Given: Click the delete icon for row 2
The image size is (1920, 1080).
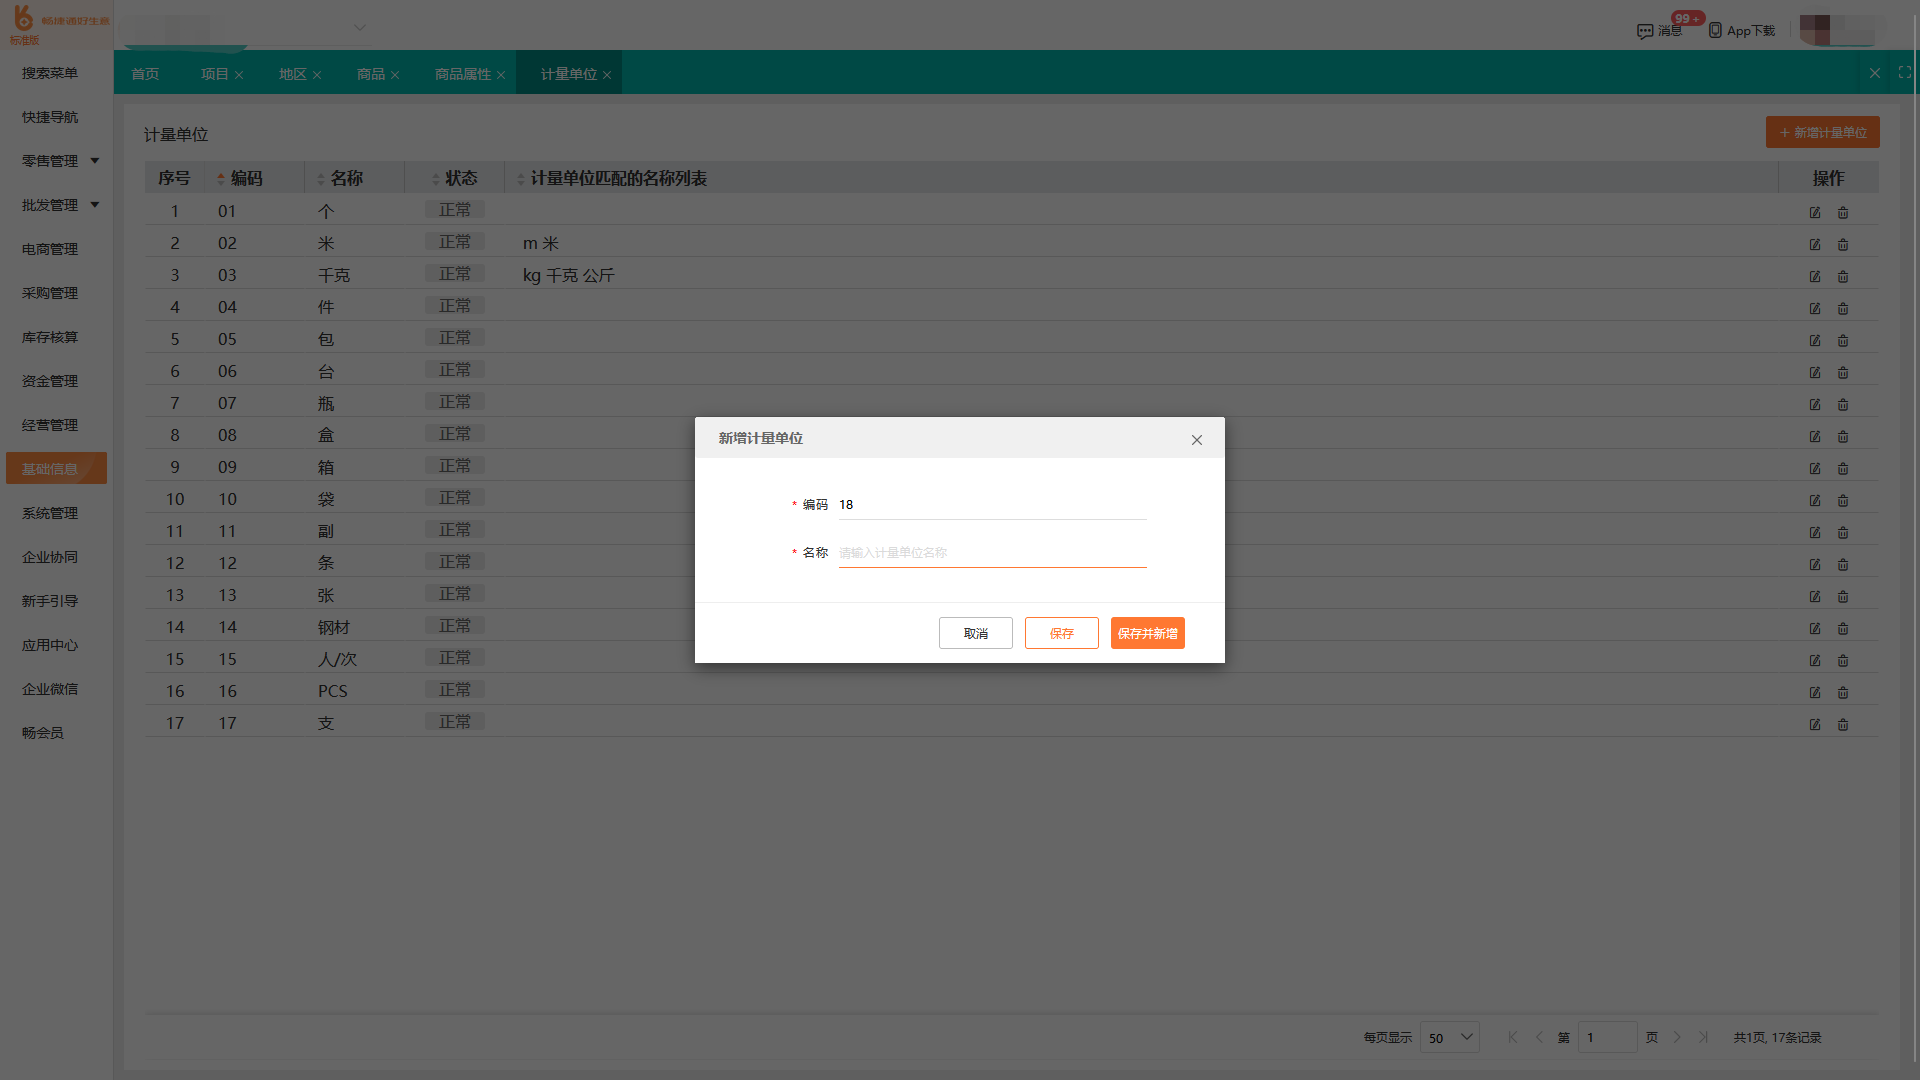Looking at the screenshot, I should (x=1844, y=244).
